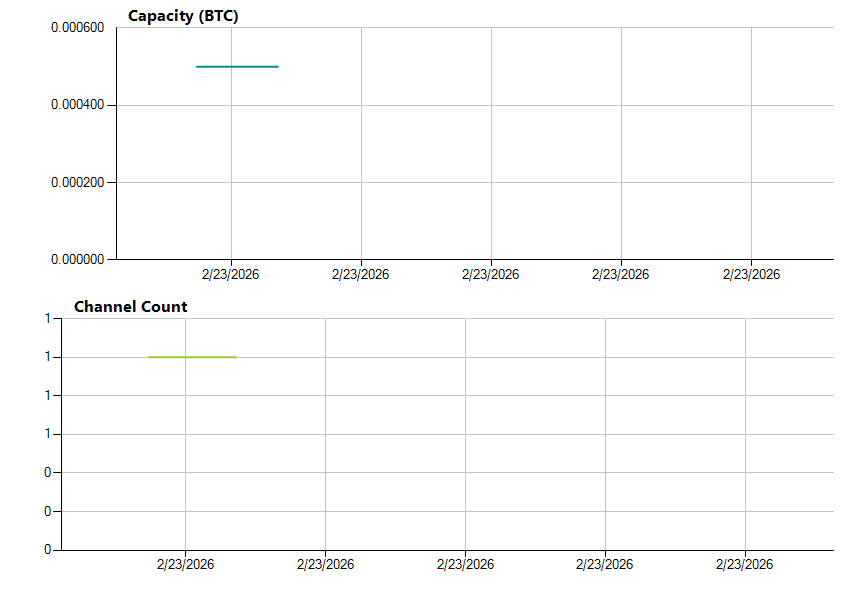Click last 2/23/2026 label under Channel Count chart
This screenshot has height=600, width=860.
[744, 564]
